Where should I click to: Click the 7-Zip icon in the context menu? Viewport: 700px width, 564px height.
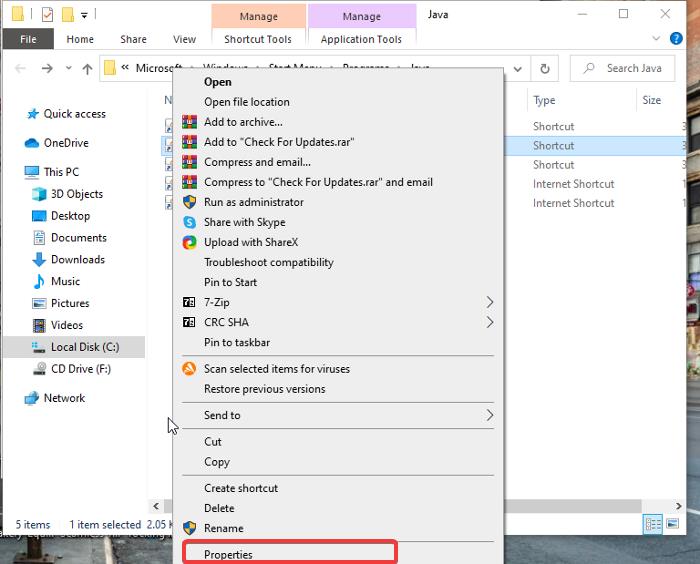tap(189, 302)
